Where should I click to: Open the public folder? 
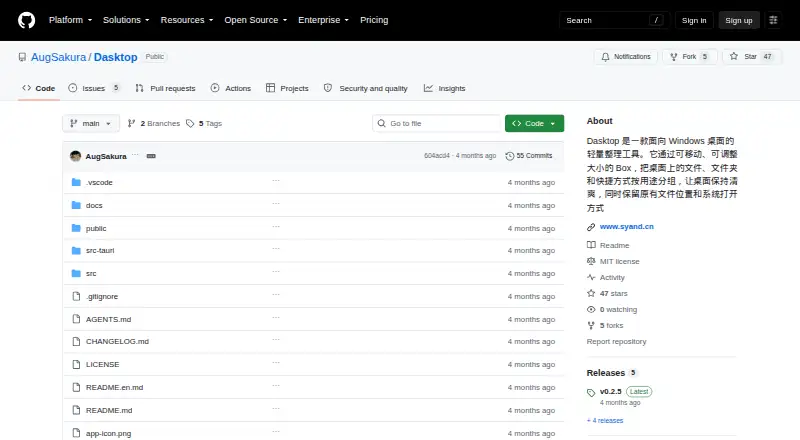click(96, 228)
